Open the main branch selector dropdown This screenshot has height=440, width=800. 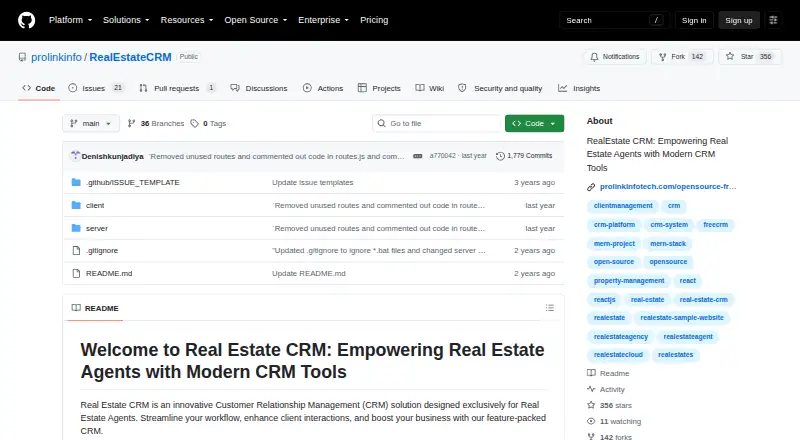[x=91, y=124]
